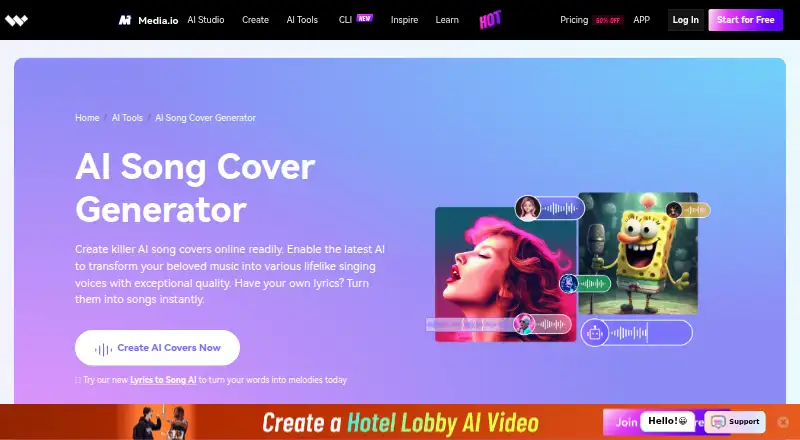The width and height of the screenshot is (800, 440).
Task: Click the Start for Free button
Action: 745,20
